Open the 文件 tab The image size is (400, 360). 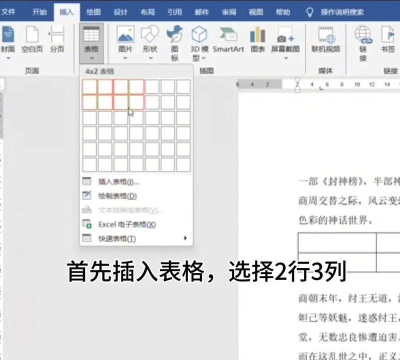(x=8, y=12)
